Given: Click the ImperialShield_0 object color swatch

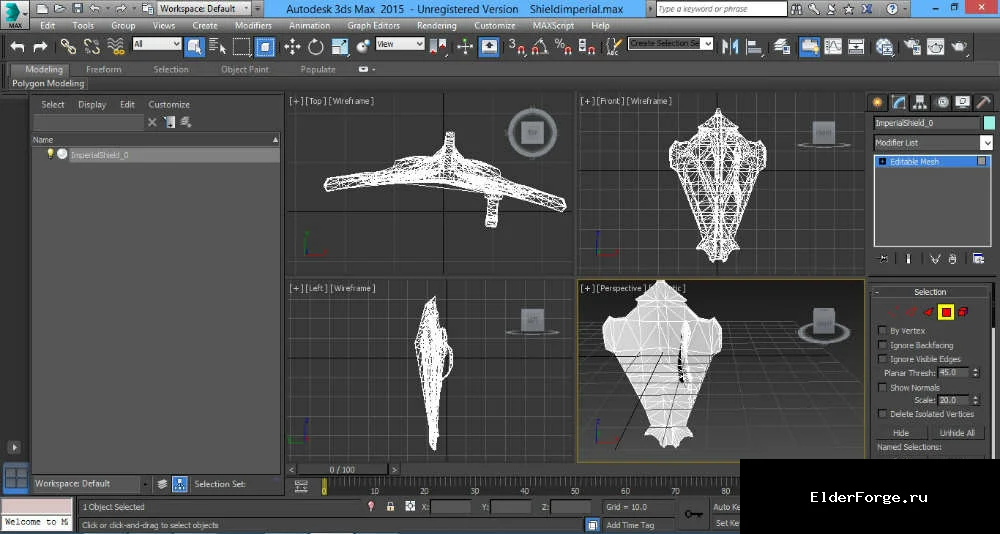Looking at the screenshot, I should click(989, 123).
